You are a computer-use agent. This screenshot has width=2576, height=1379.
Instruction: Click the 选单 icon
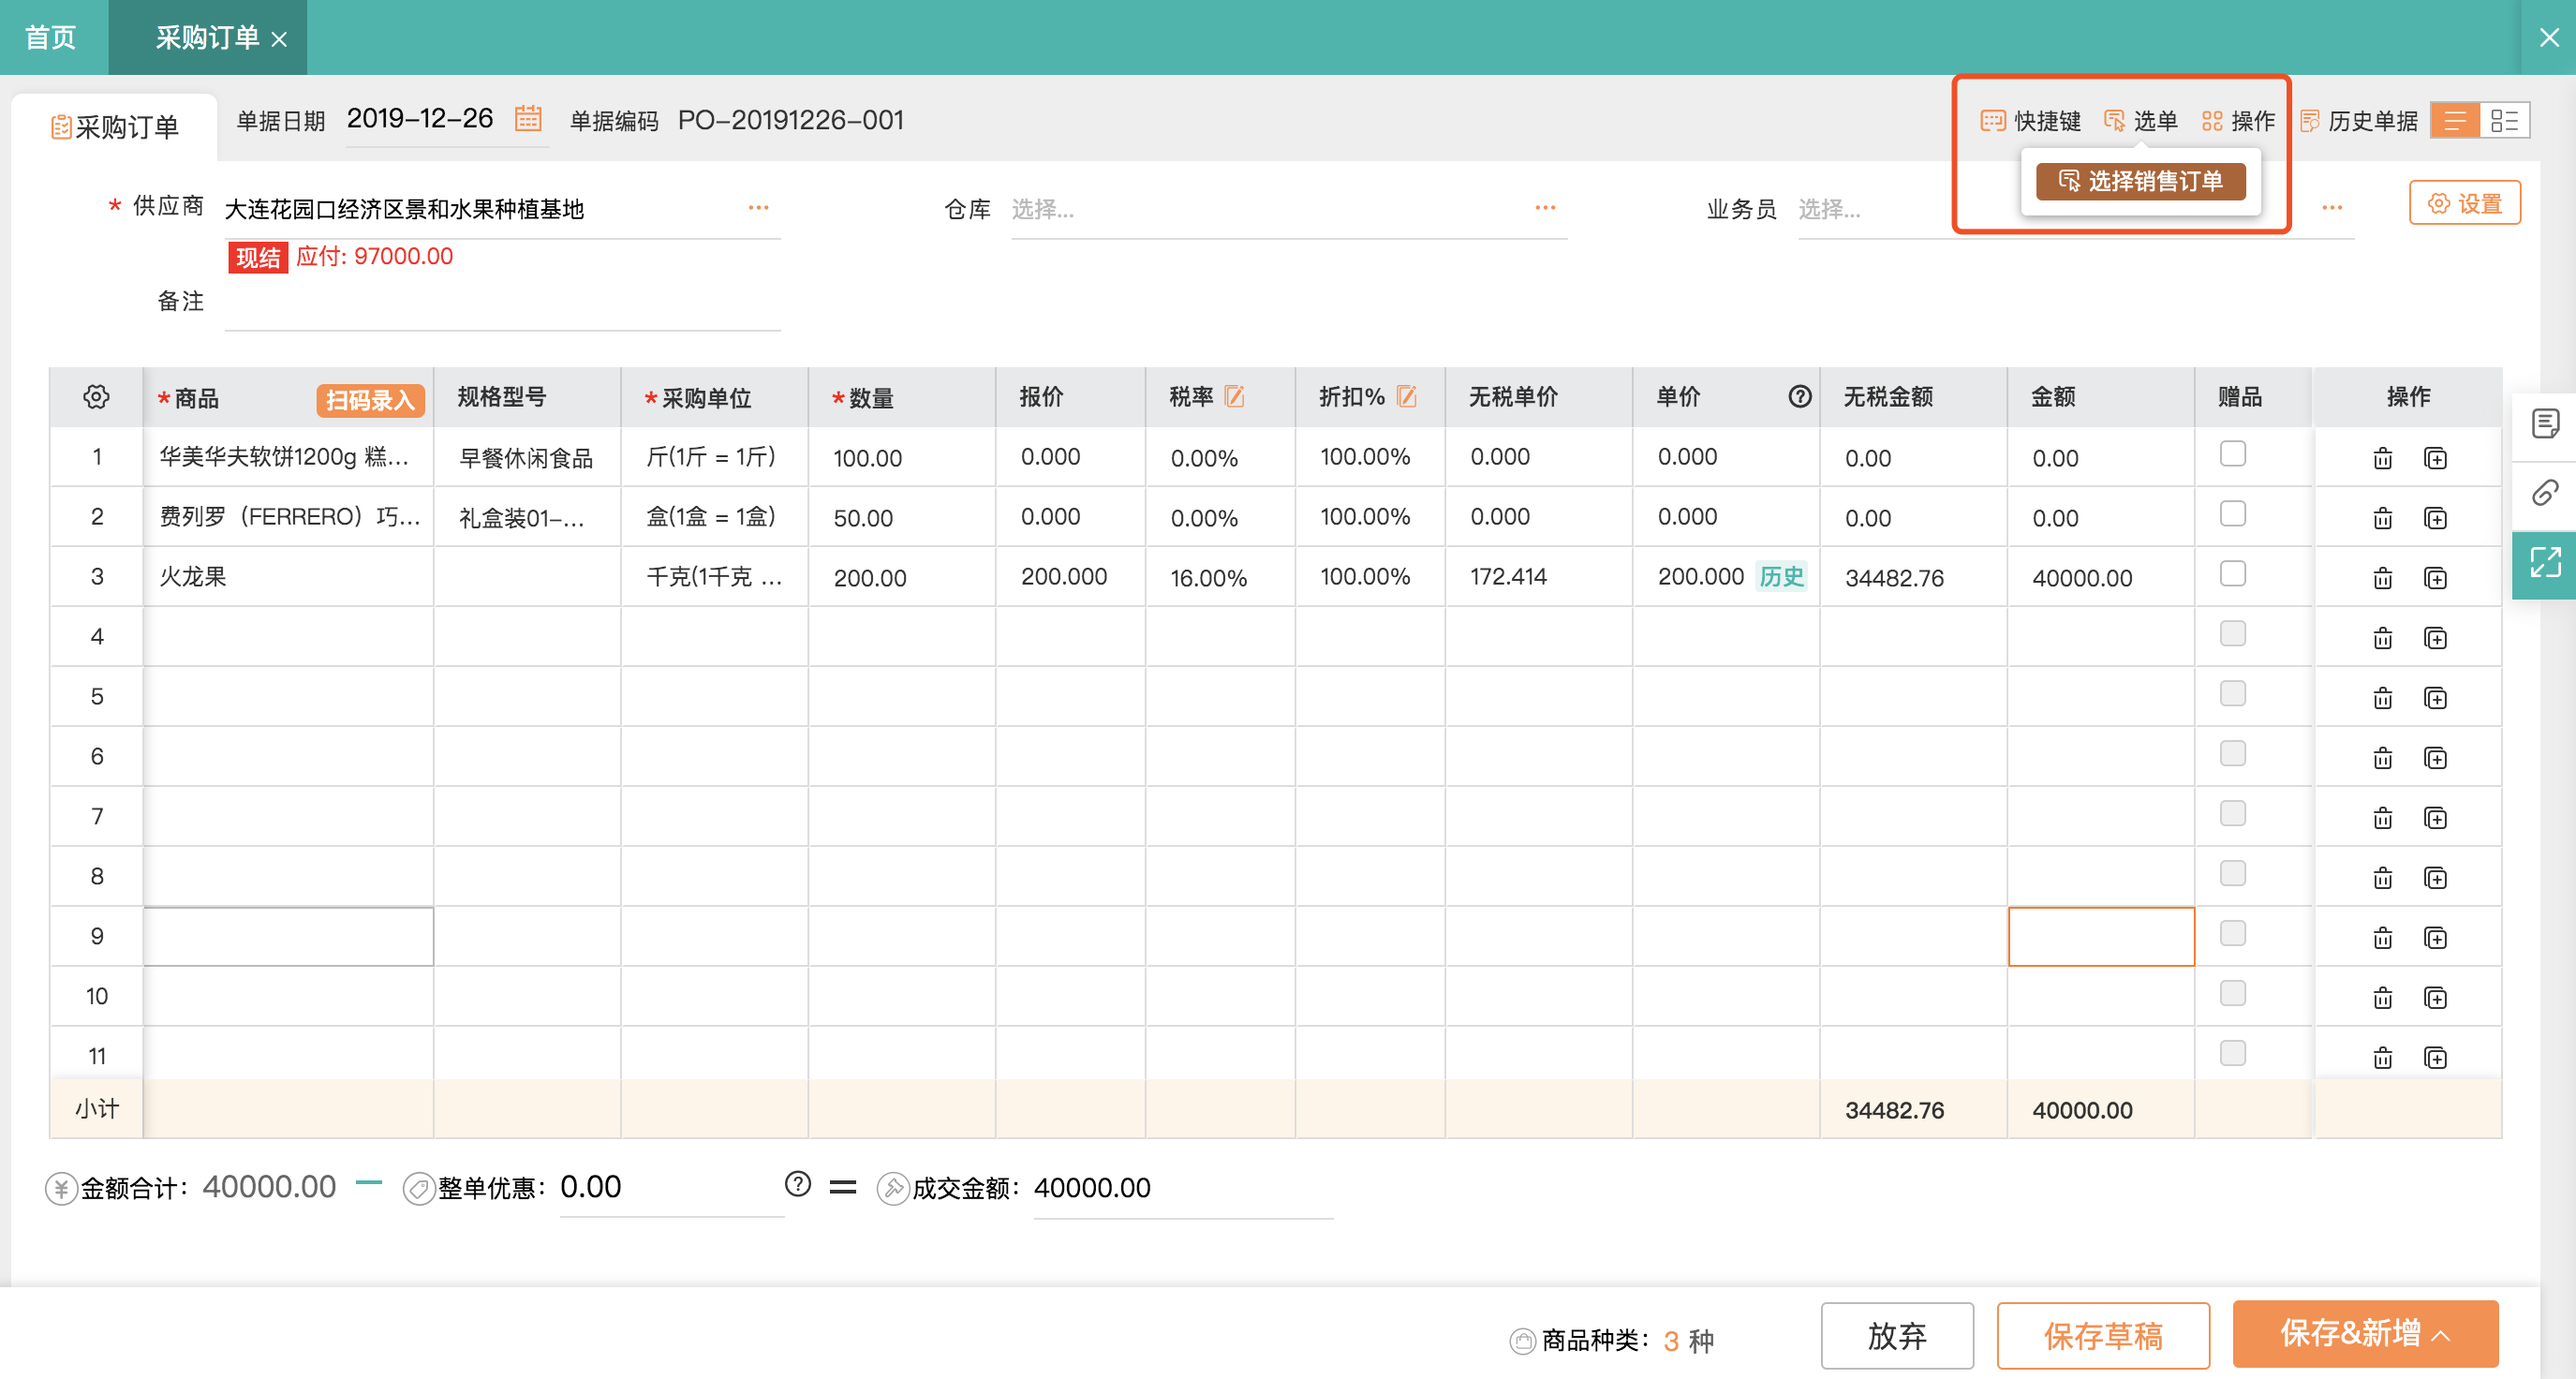tap(2112, 118)
